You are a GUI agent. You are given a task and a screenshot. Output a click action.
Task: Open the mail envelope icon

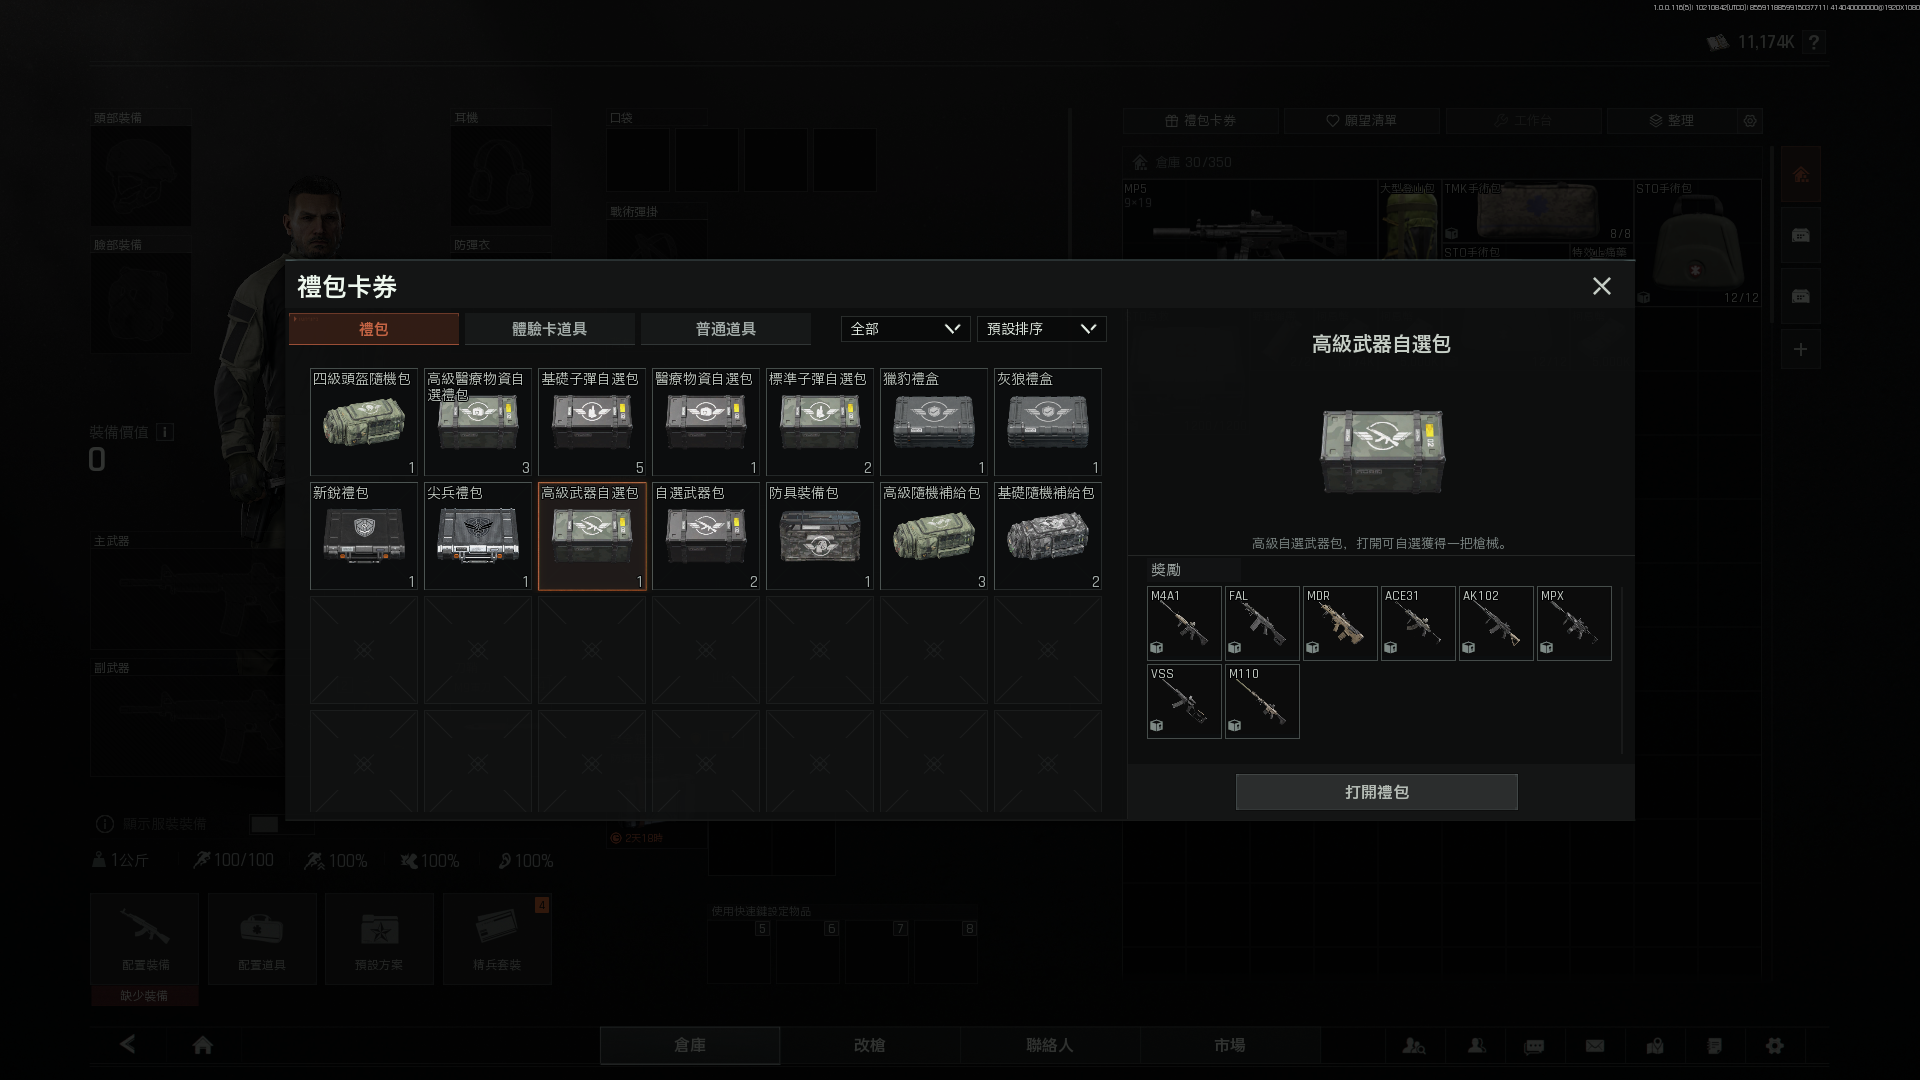click(x=1595, y=1045)
